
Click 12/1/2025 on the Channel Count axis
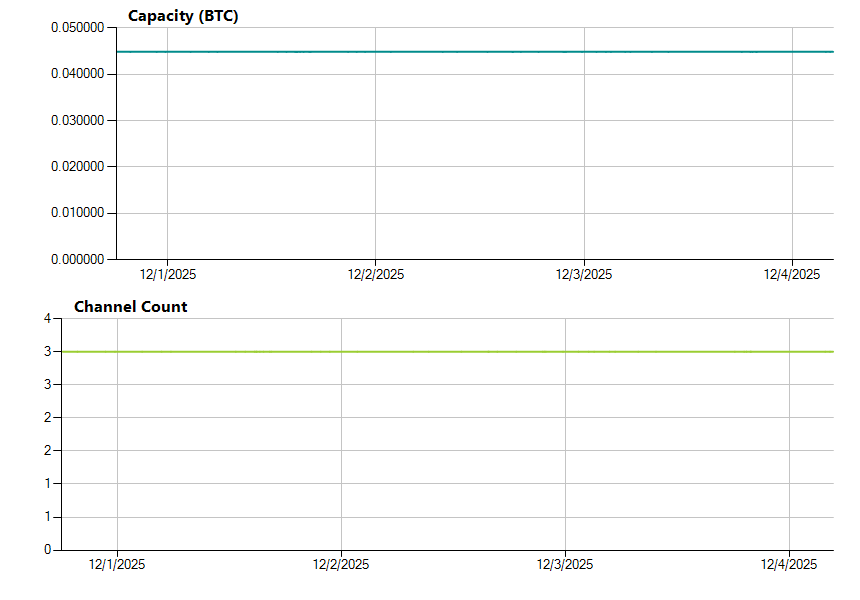[117, 565]
